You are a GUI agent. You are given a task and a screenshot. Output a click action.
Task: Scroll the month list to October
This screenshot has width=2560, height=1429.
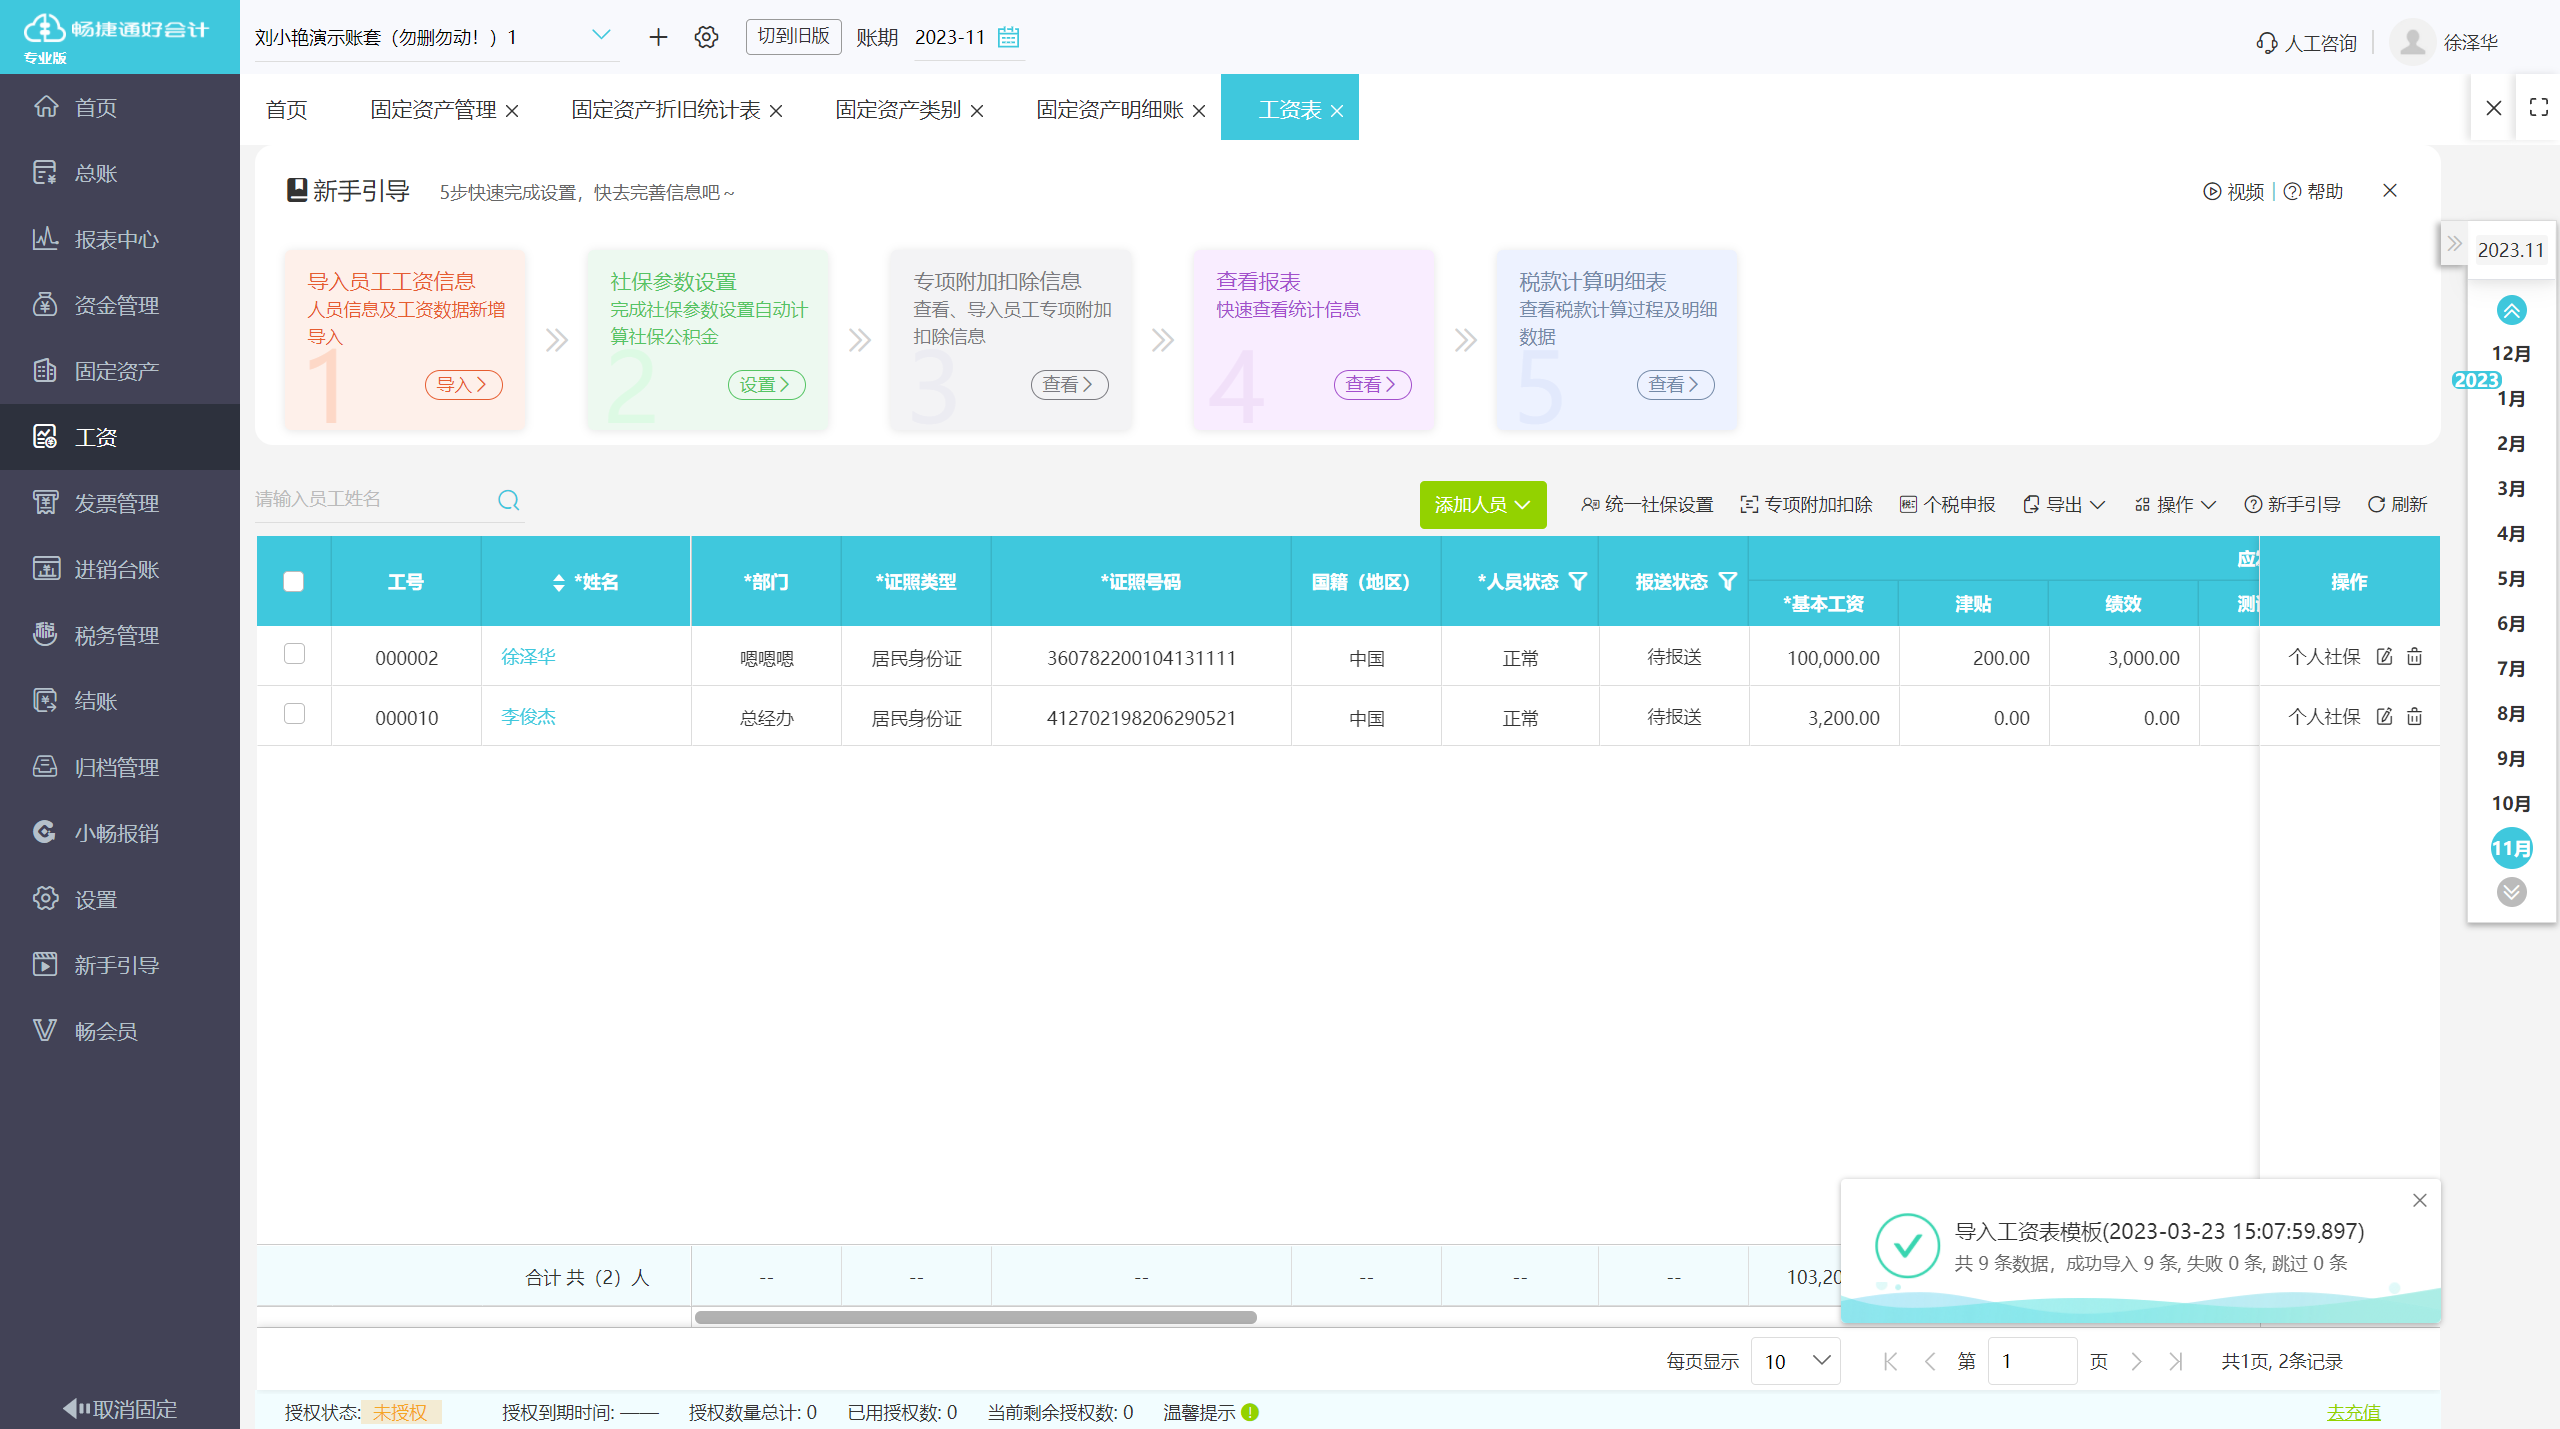click(2514, 805)
